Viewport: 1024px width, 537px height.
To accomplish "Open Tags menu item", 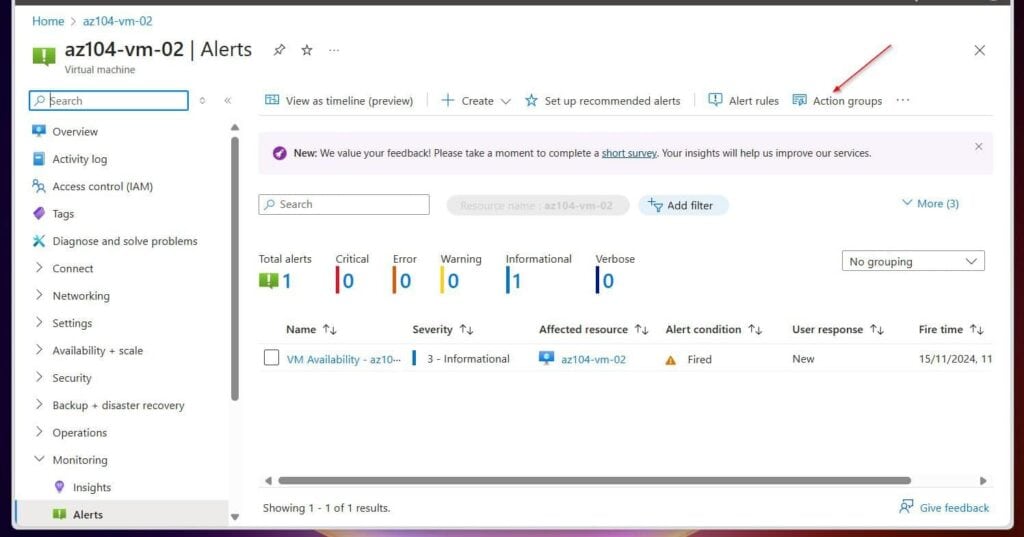I will [63, 214].
